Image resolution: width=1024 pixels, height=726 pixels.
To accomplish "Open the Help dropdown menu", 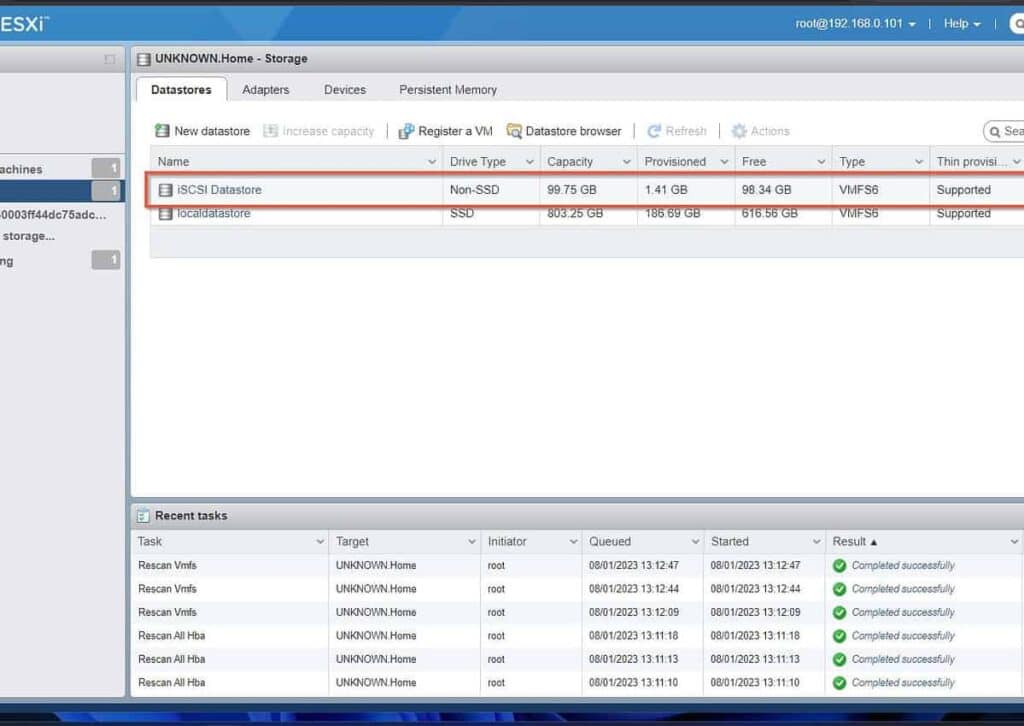I will 959,23.
